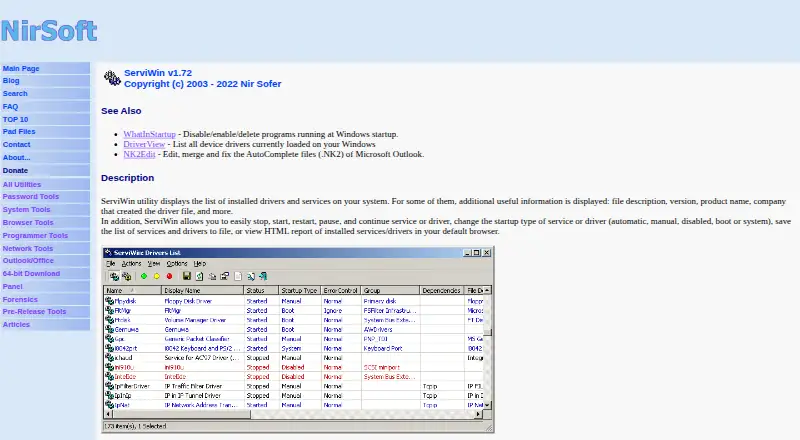
Task: Open the Pad Files sidebar link
Action: click(19, 132)
